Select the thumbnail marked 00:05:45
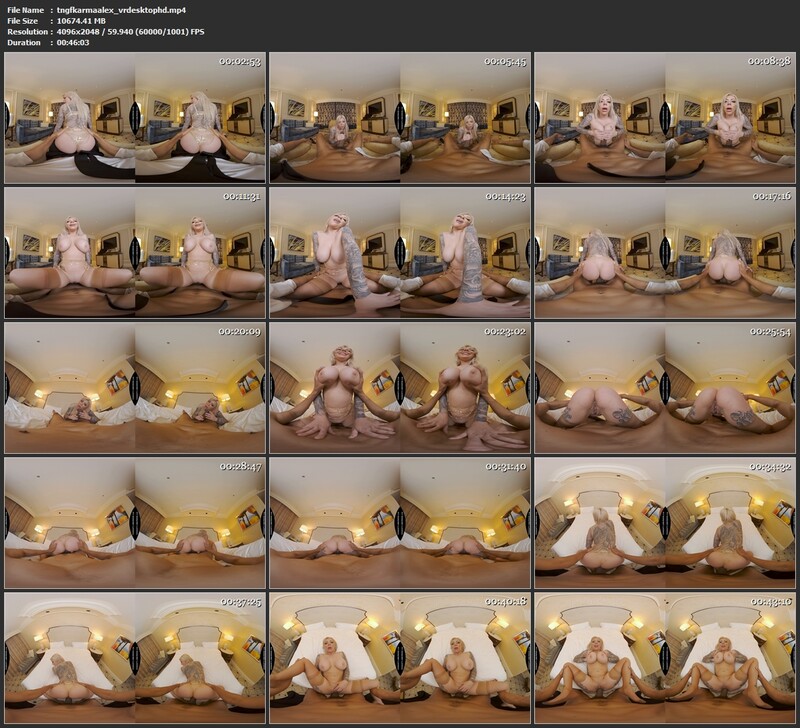 pos(400,117)
